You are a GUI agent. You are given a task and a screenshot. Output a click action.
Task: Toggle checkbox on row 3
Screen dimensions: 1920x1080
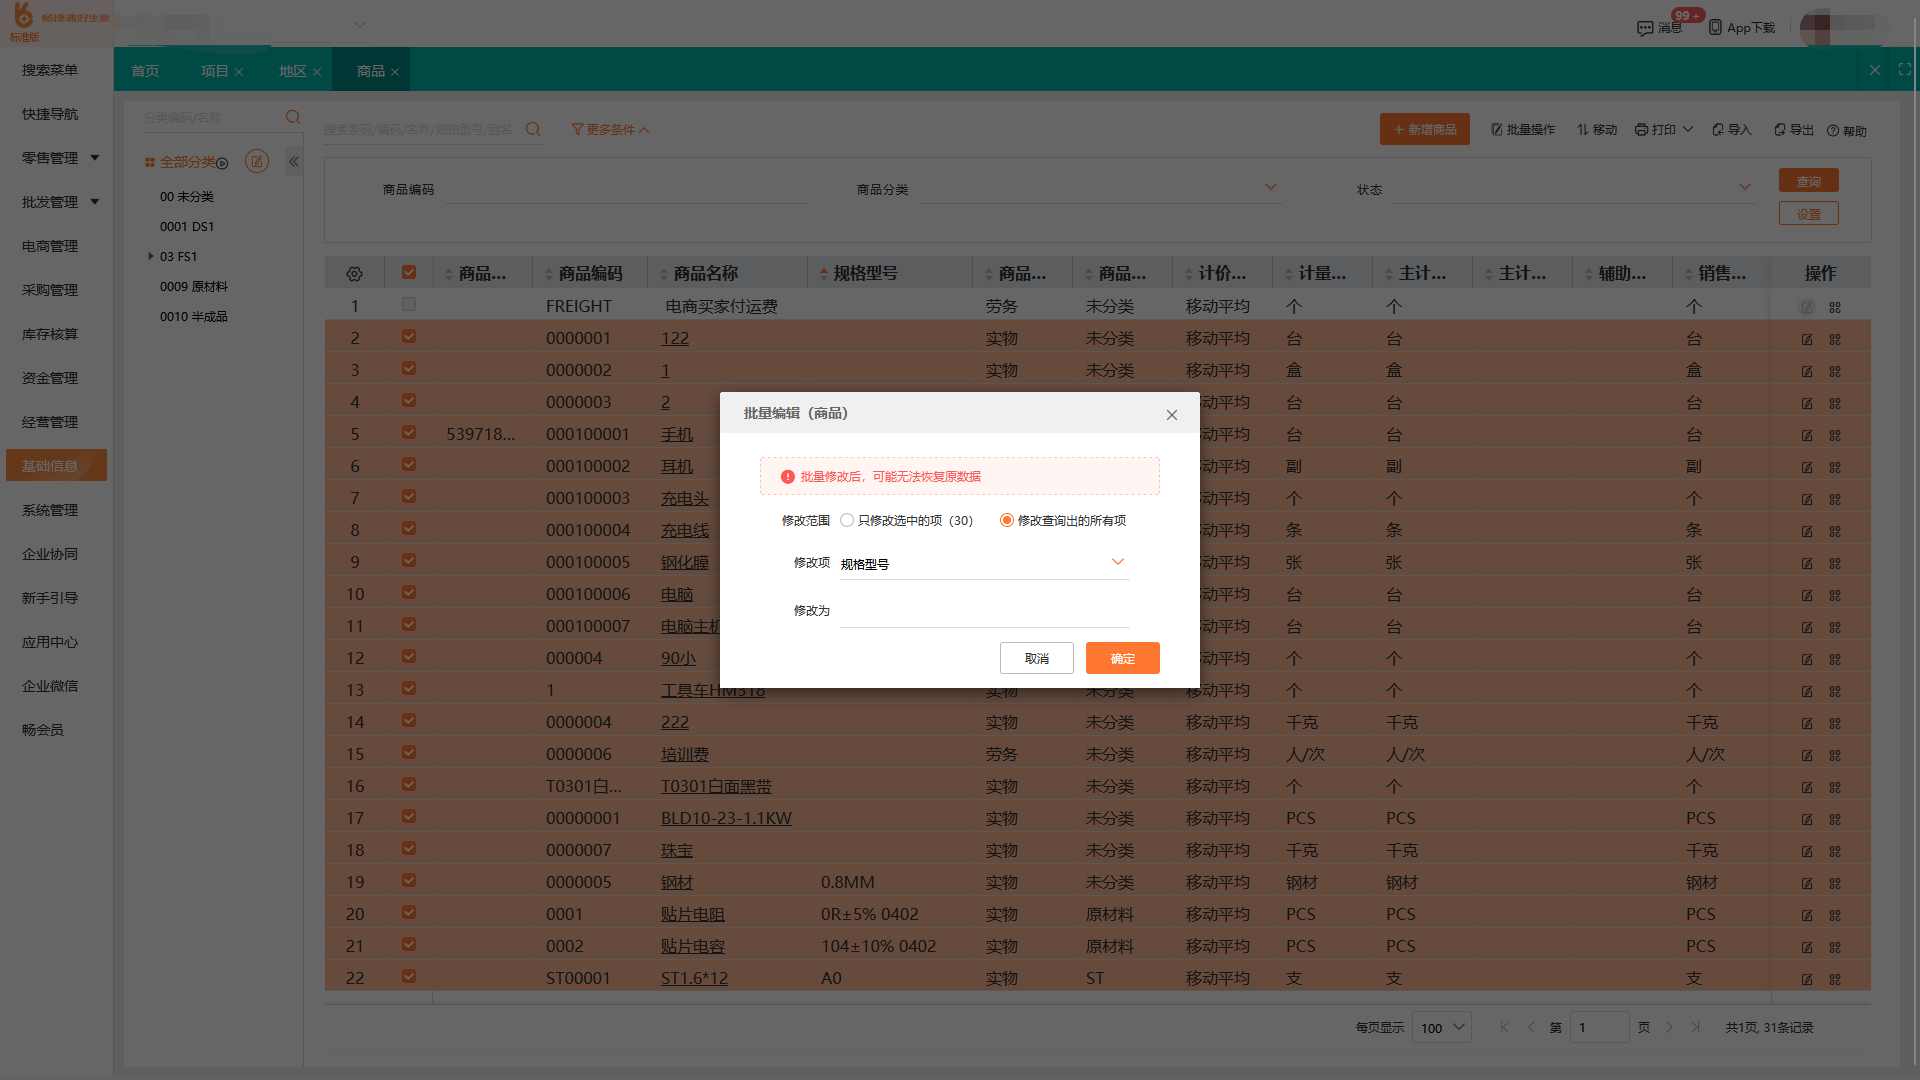tap(409, 369)
